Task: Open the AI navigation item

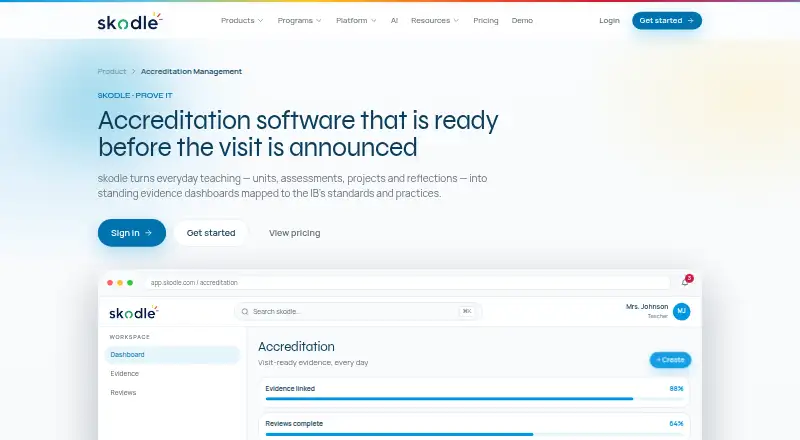Action: pyautogui.click(x=394, y=20)
